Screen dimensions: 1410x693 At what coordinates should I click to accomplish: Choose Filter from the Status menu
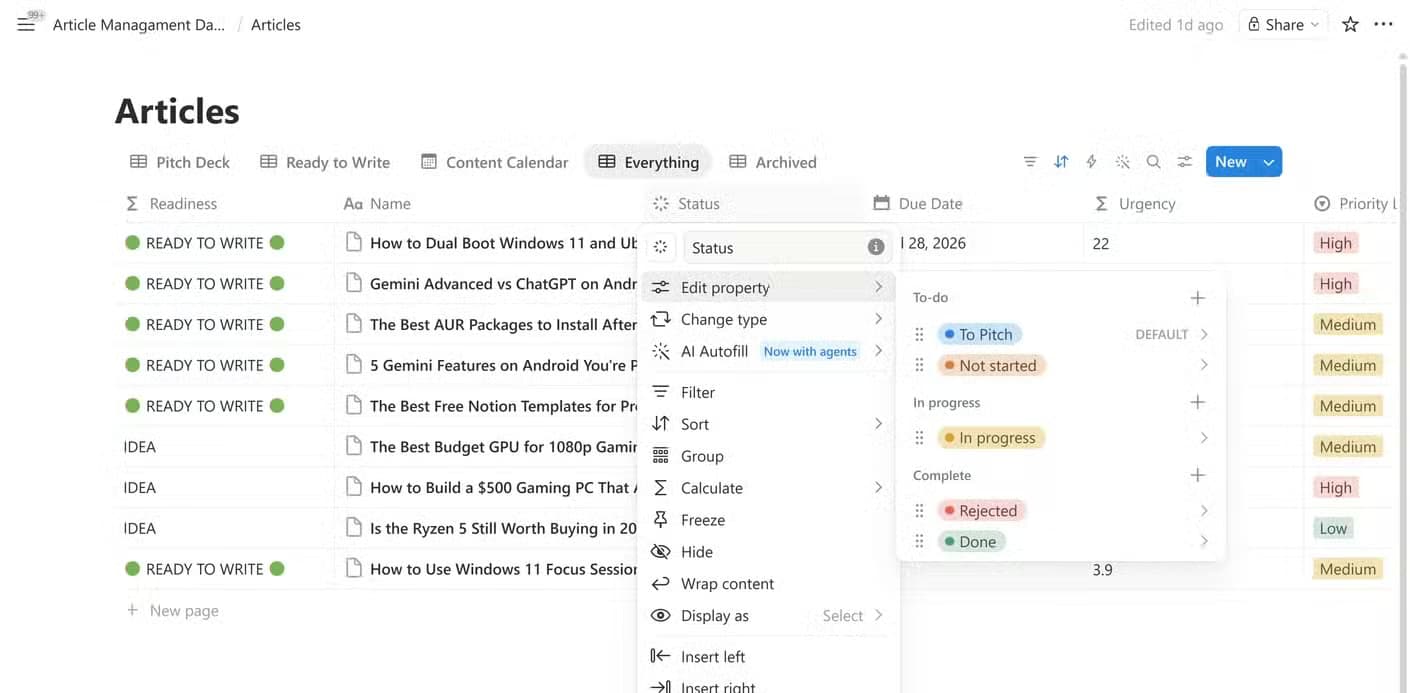pyautogui.click(x=770, y=392)
